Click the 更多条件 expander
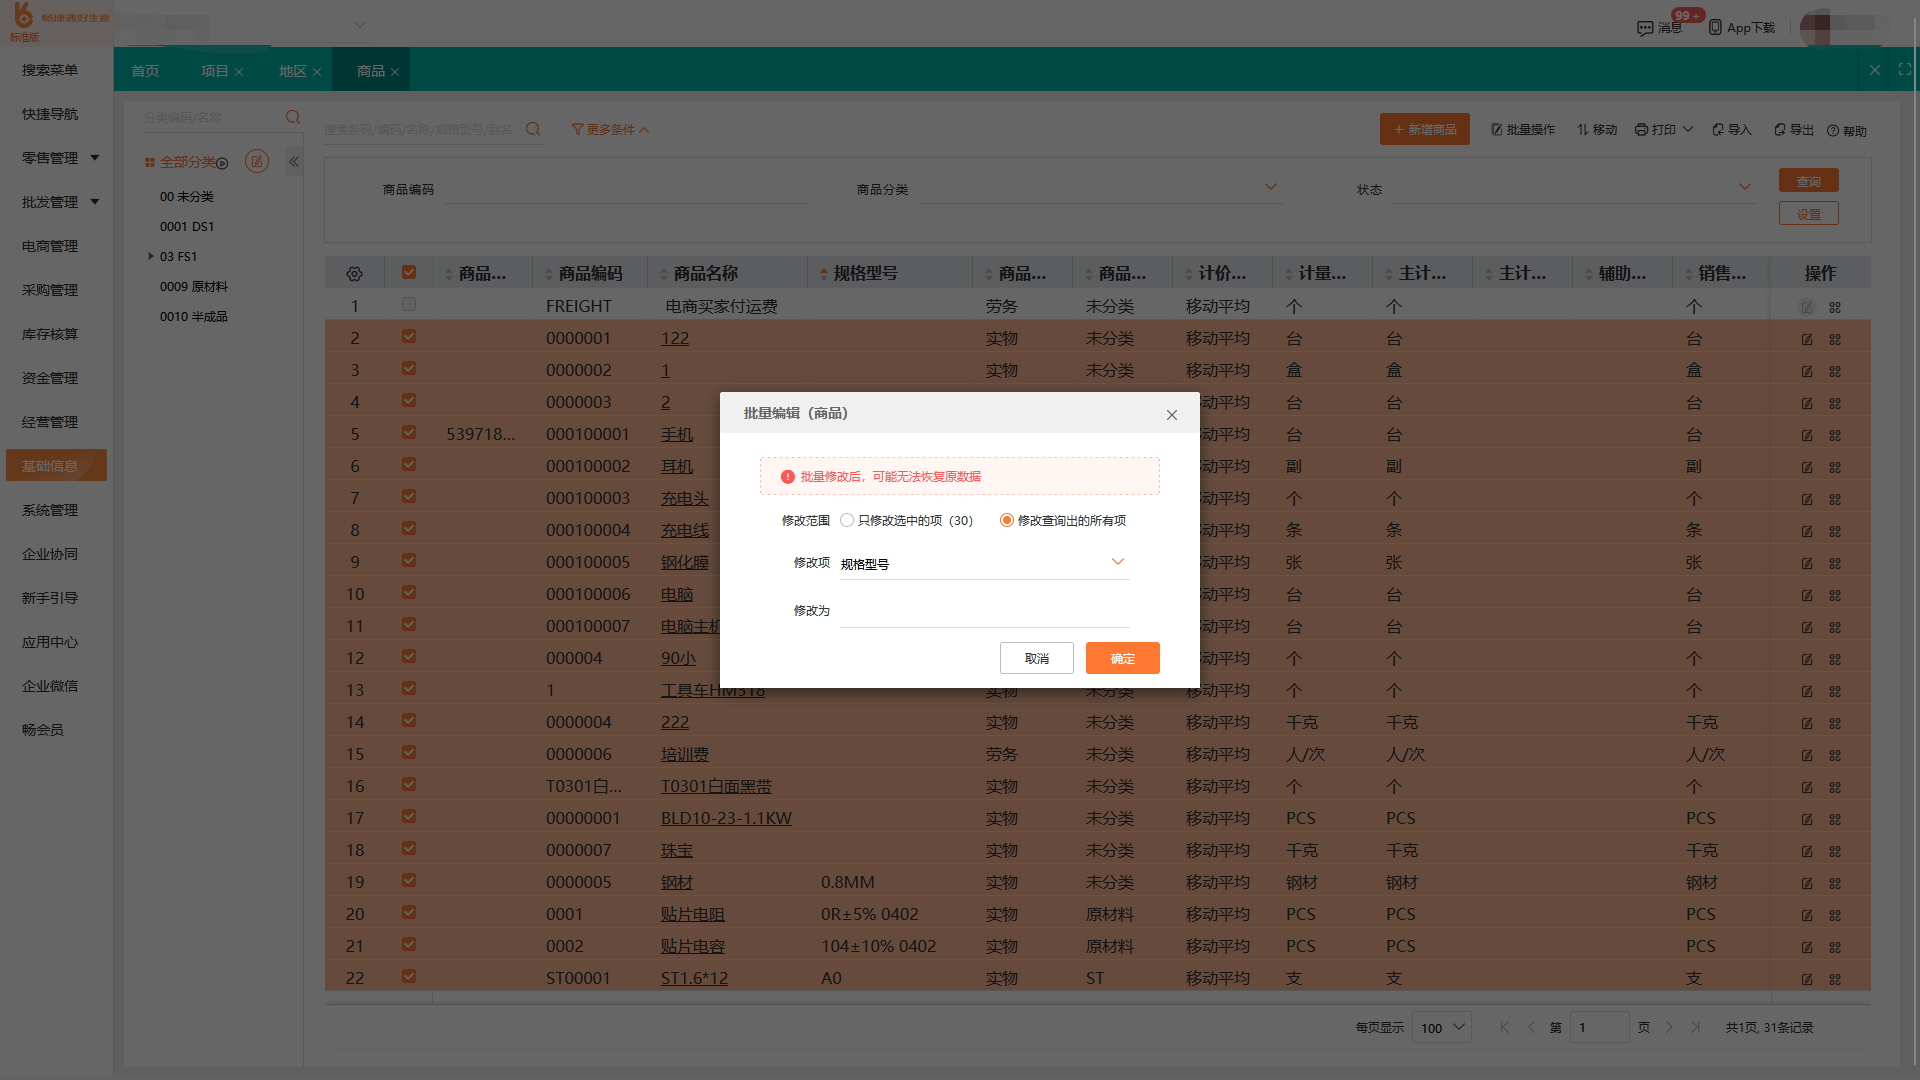This screenshot has width=1920, height=1080. 611,128
